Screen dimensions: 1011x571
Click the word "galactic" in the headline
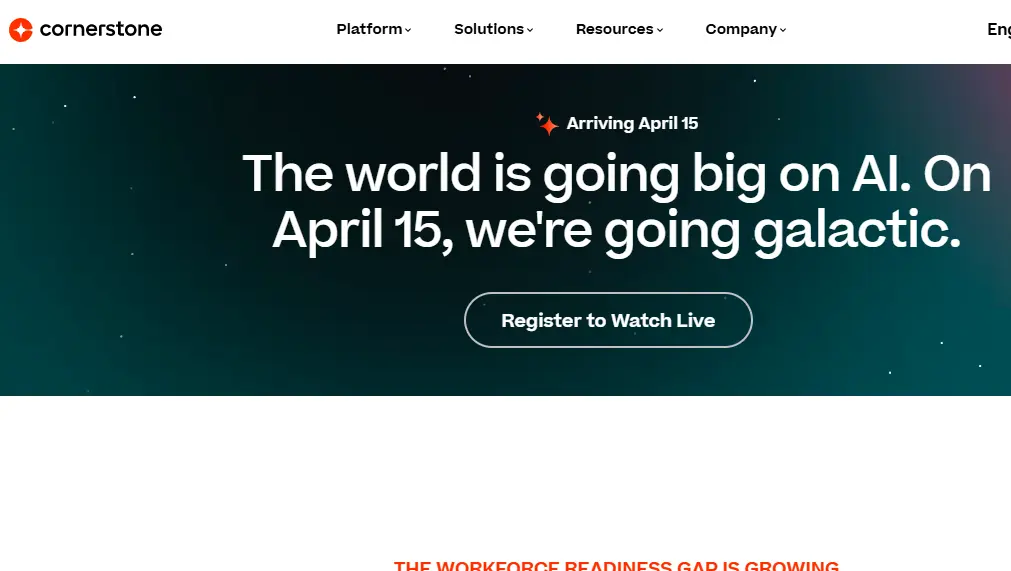point(856,229)
